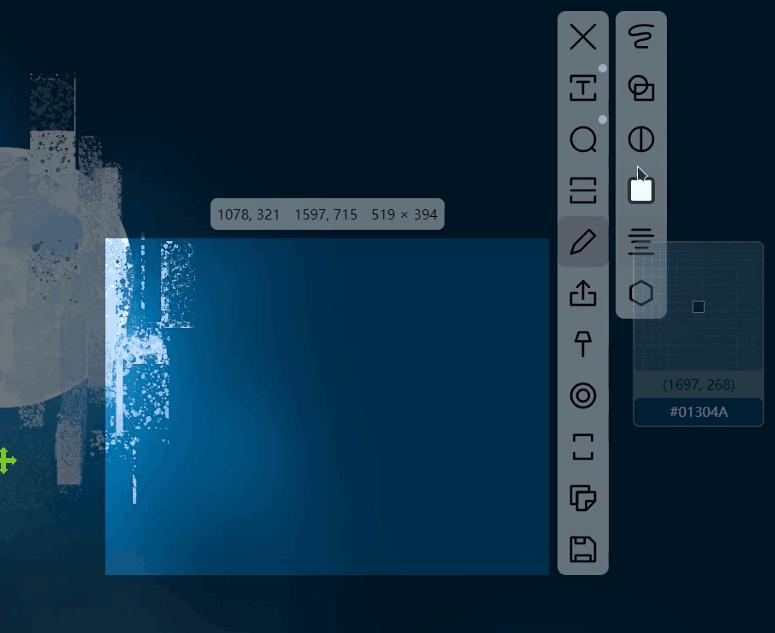The width and height of the screenshot is (775, 633).
Task: Click the magnifier search icon
Action: click(583, 140)
